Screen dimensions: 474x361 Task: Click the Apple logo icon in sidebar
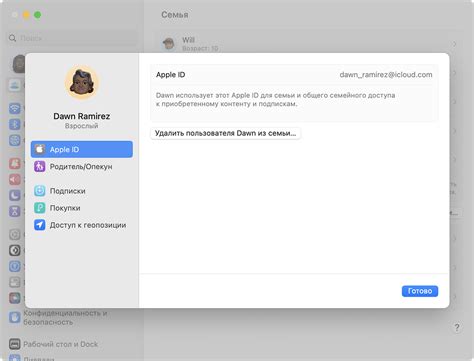tap(40, 149)
